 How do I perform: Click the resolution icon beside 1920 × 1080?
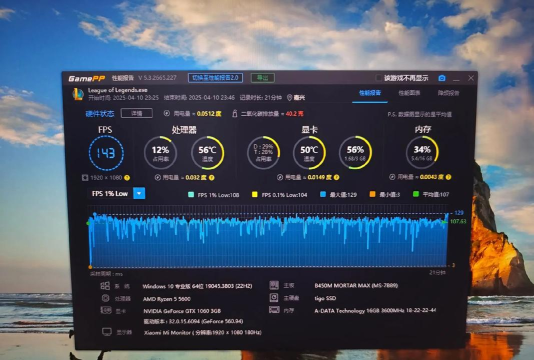(x=85, y=177)
